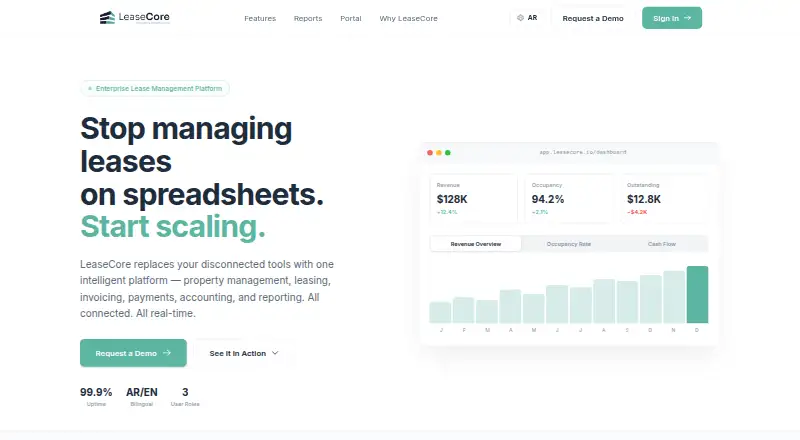Click the 94.2% Occupancy card

[x=569, y=199]
